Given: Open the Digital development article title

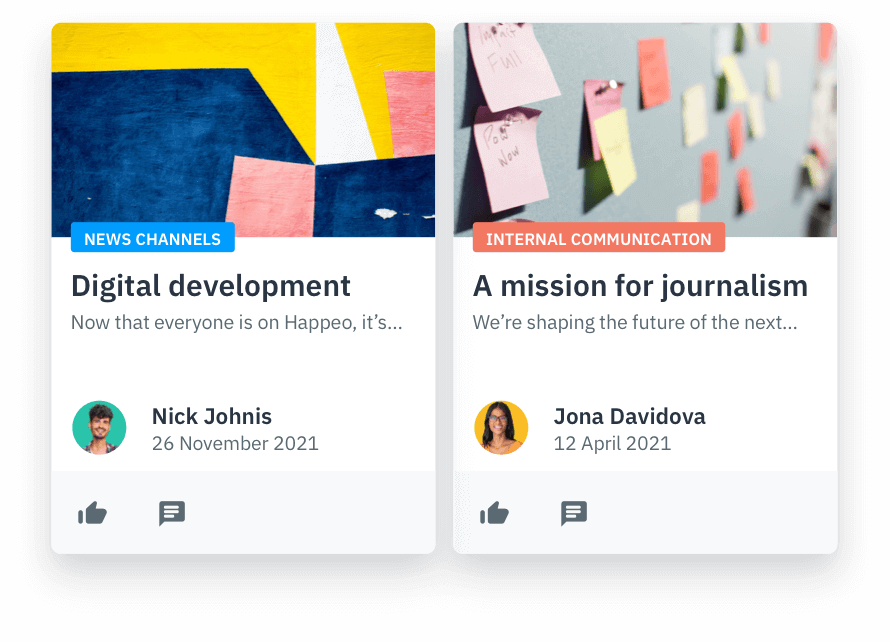Looking at the screenshot, I should click(211, 286).
